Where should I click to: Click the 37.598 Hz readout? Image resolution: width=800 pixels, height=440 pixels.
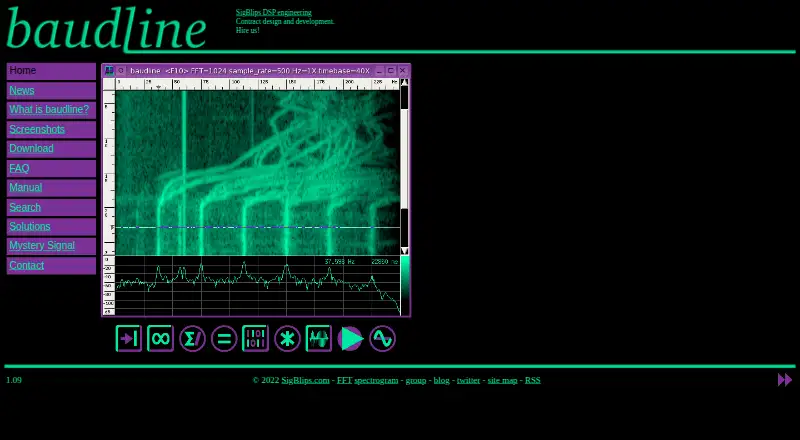point(340,262)
